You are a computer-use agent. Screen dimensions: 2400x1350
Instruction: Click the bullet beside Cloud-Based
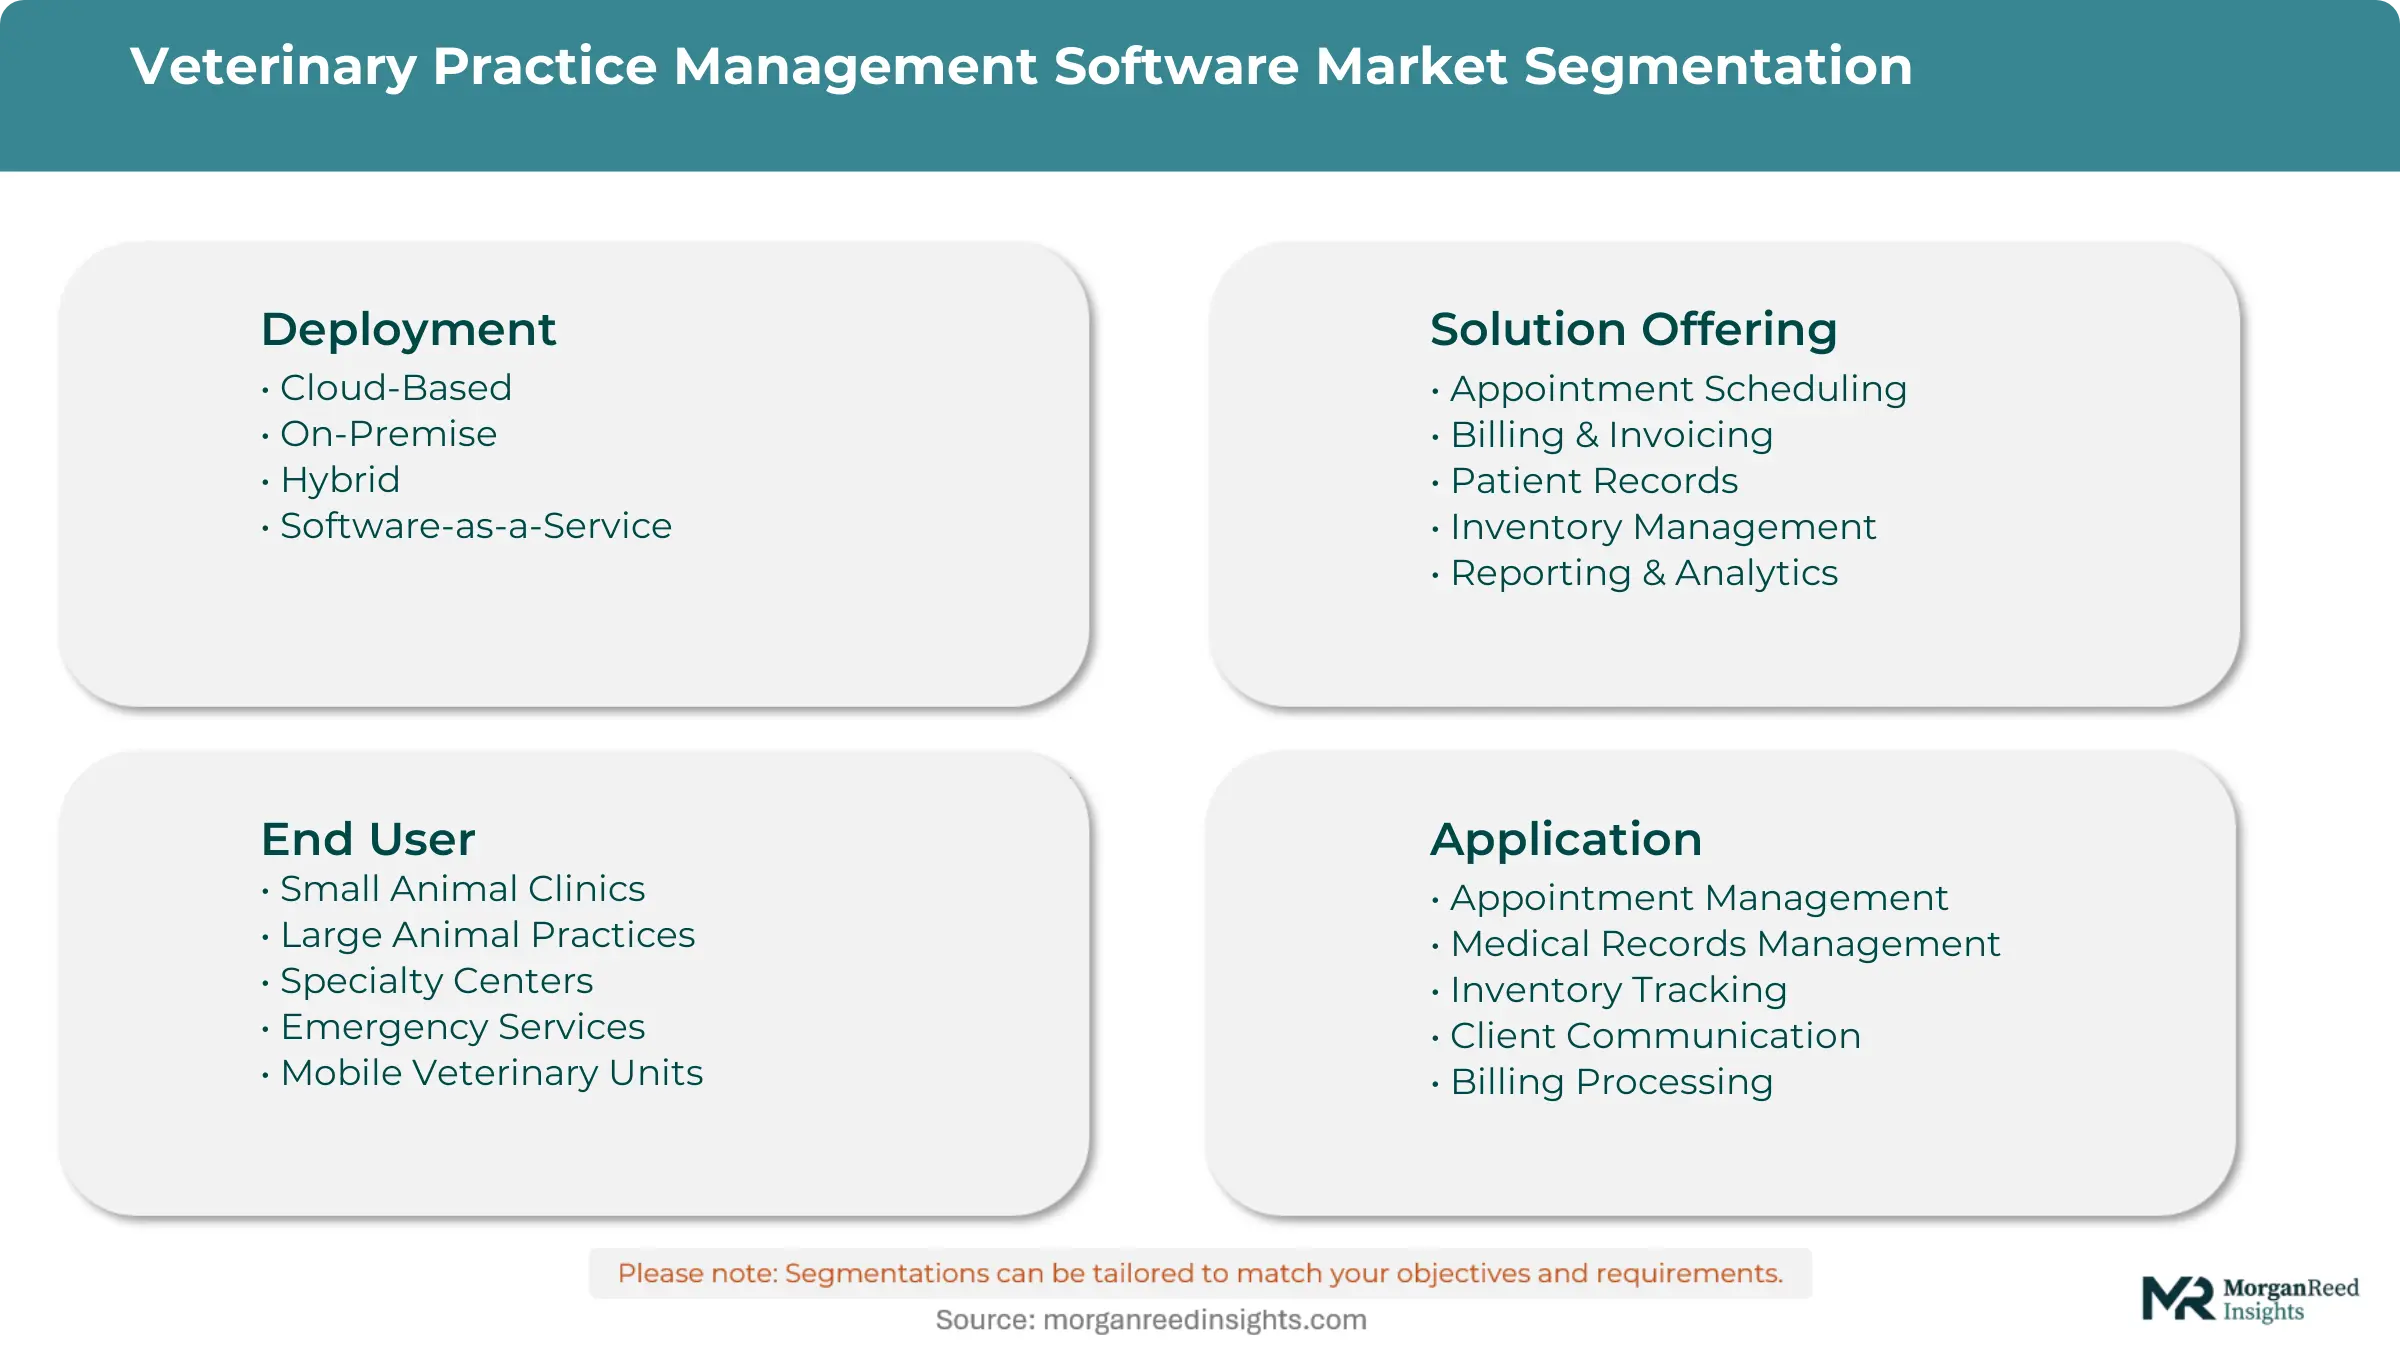pos(266,389)
